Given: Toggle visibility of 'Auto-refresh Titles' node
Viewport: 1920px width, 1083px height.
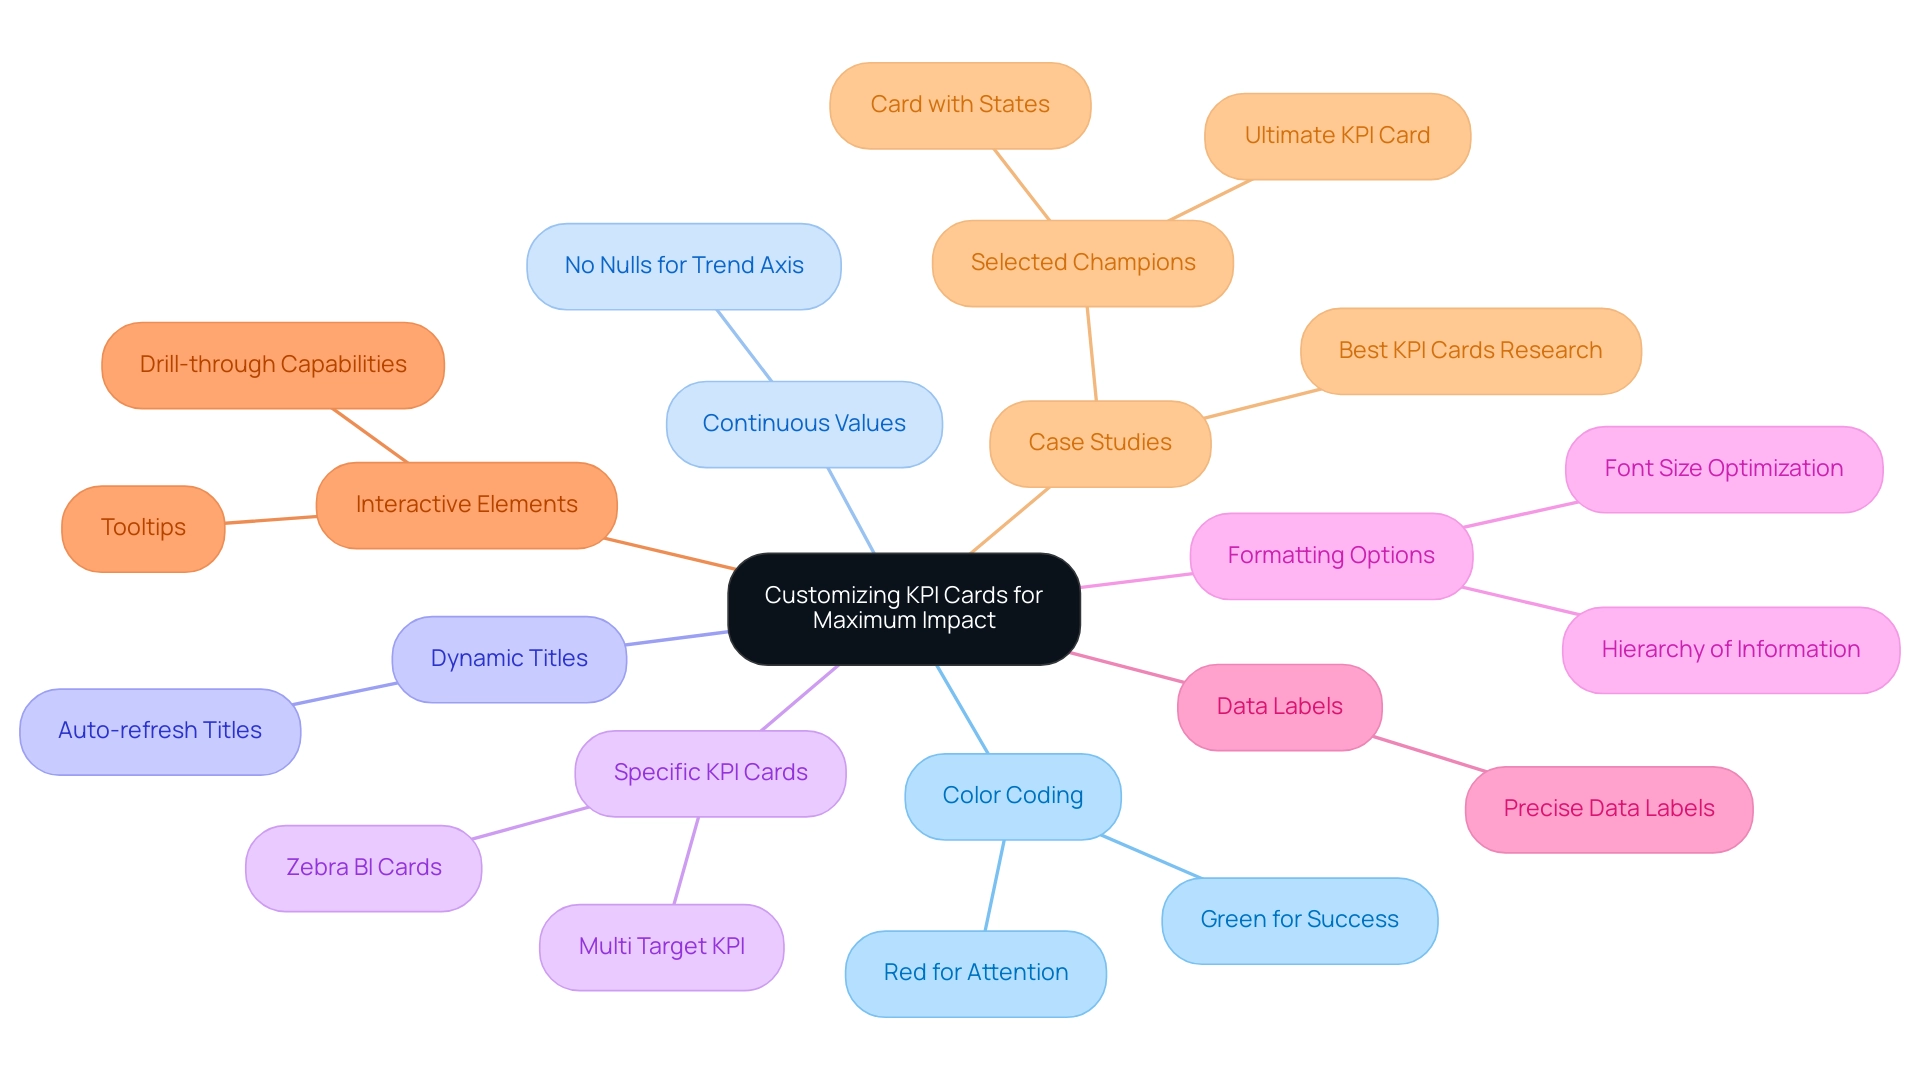Looking at the screenshot, I should 158,729.
